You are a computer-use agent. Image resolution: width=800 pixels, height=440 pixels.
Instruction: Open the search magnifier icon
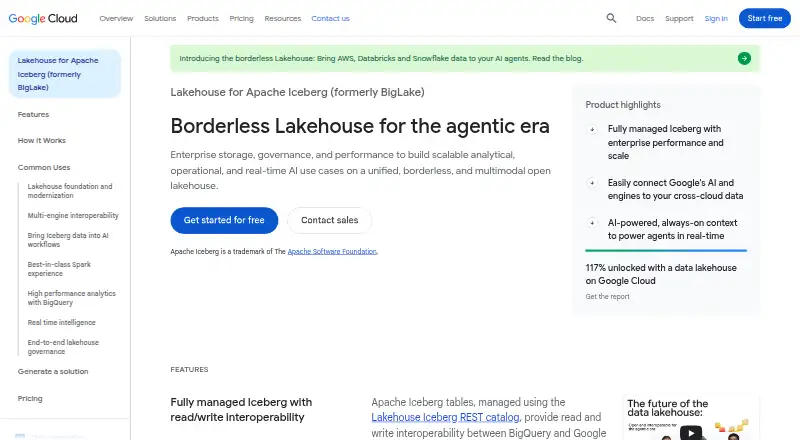(x=611, y=18)
